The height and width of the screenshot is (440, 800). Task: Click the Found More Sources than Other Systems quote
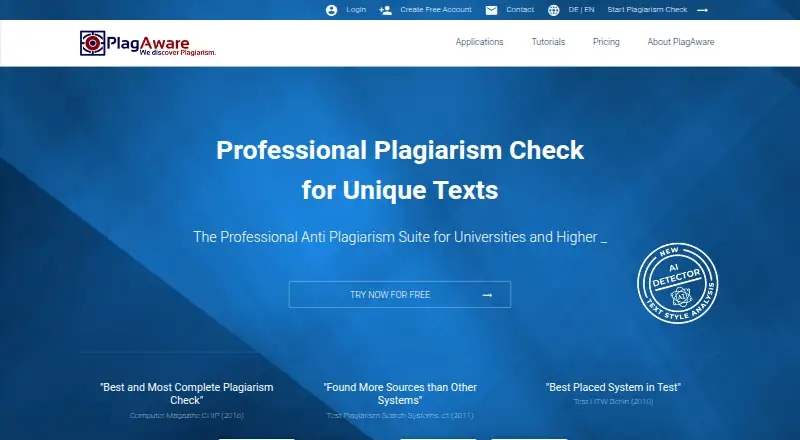coord(400,394)
